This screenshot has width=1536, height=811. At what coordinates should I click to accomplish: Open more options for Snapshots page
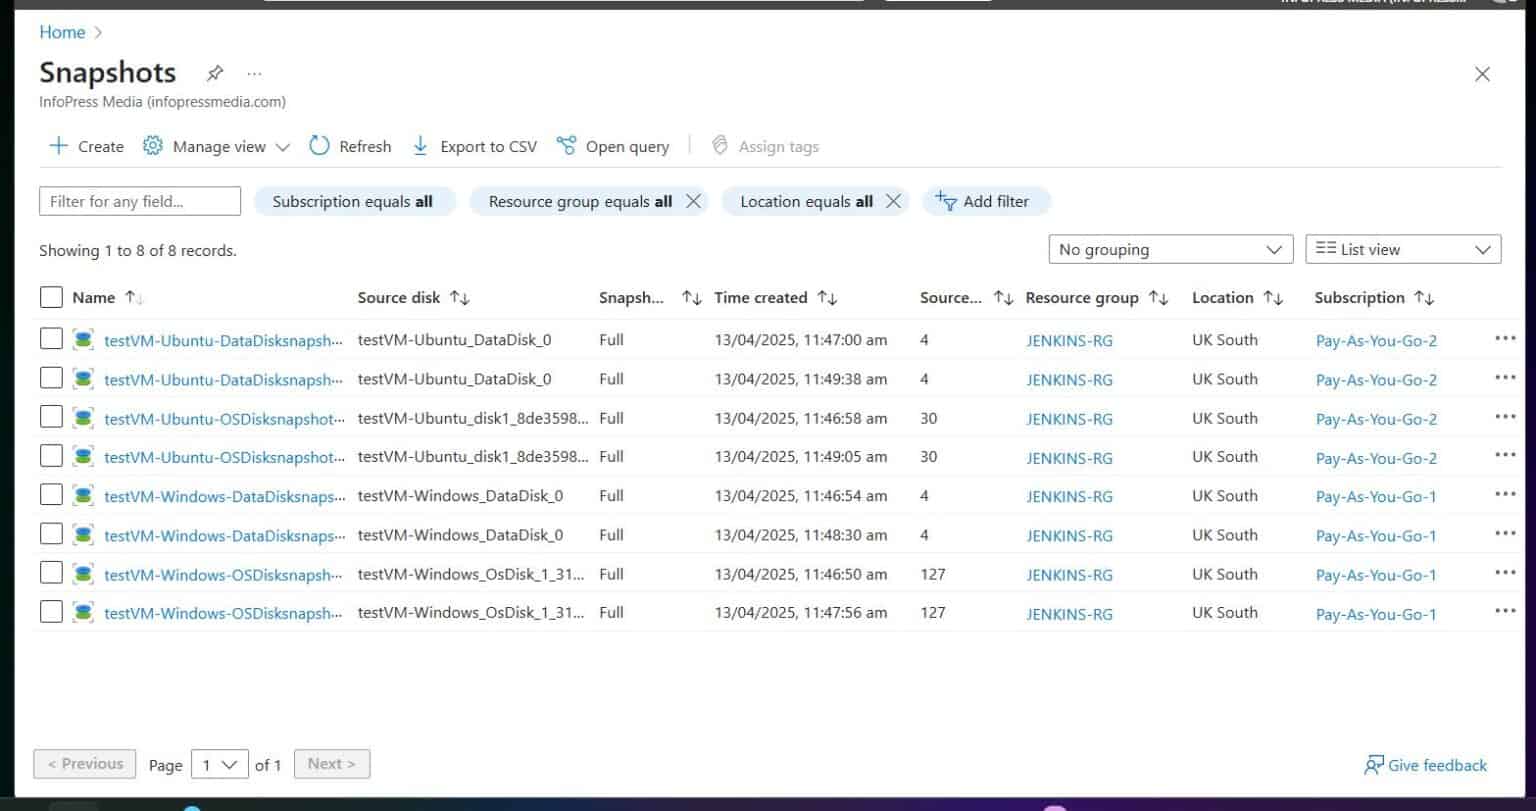[x=254, y=72]
